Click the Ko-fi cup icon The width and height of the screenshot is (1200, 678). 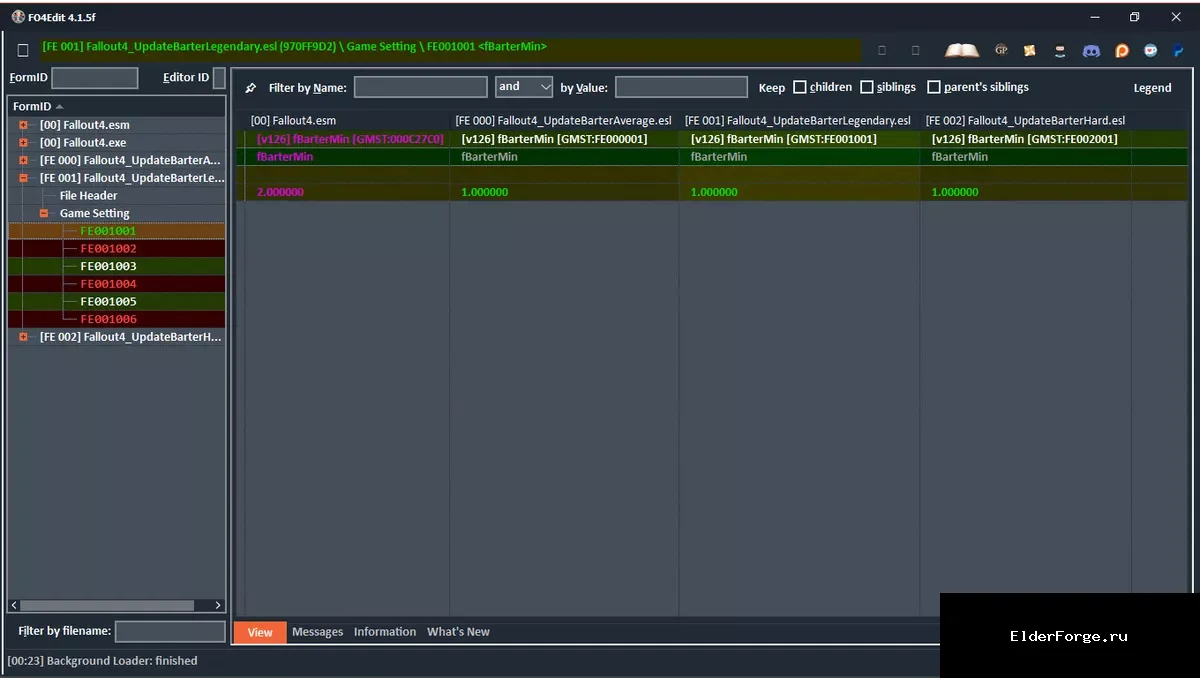click(x=1151, y=50)
